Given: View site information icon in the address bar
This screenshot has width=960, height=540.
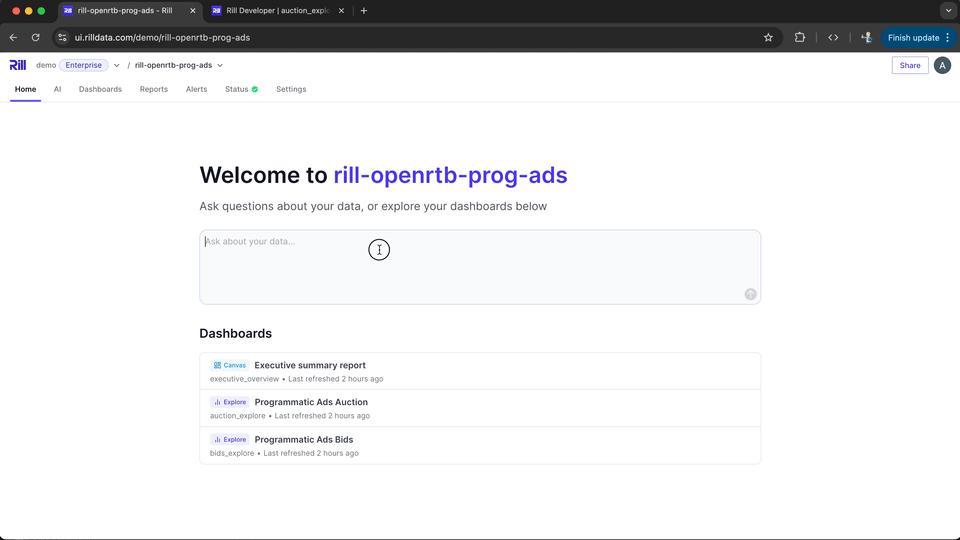Looking at the screenshot, I should tap(62, 38).
